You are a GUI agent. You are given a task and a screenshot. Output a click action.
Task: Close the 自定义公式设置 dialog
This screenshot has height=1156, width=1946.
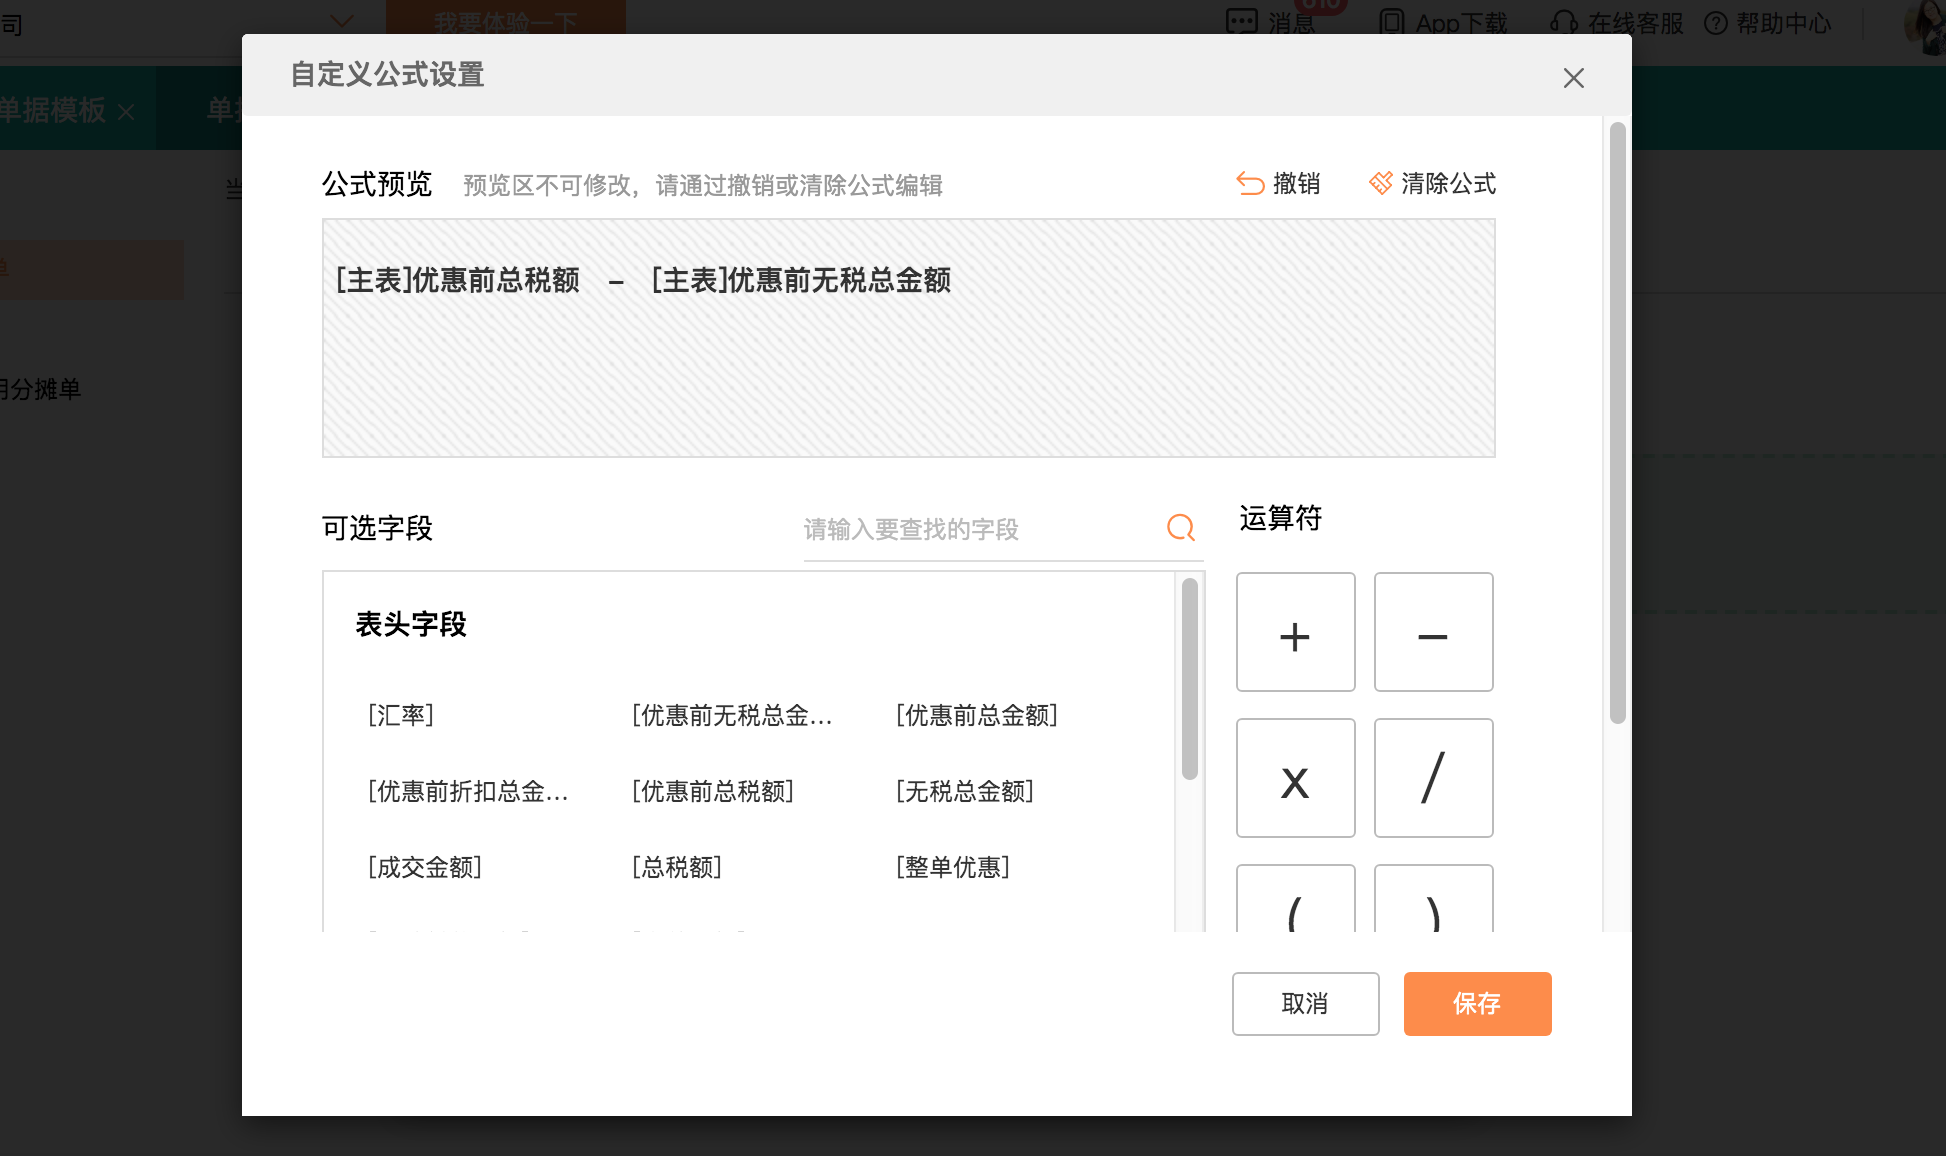[x=1574, y=77]
